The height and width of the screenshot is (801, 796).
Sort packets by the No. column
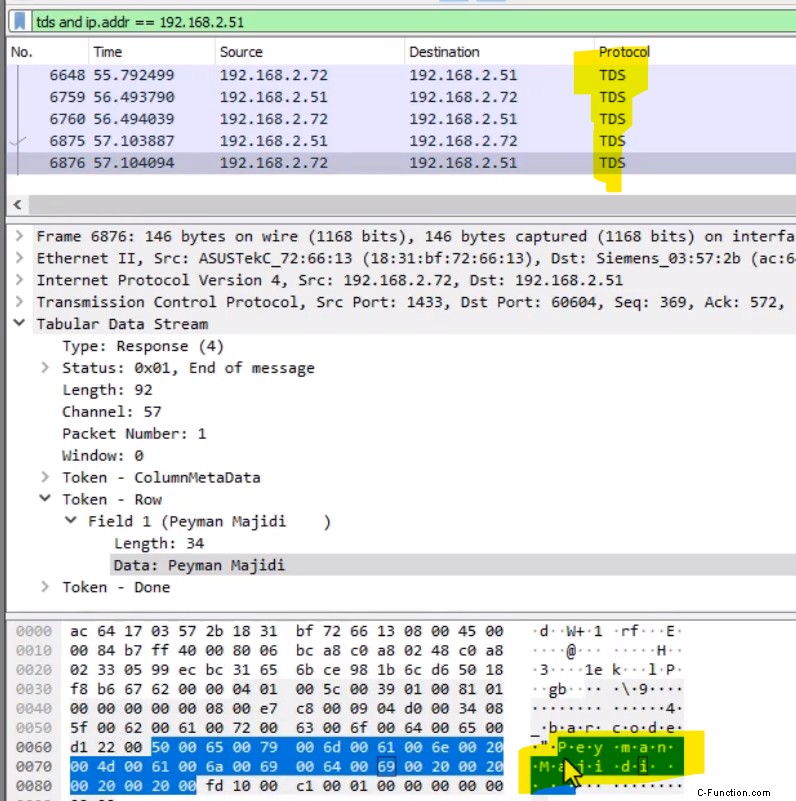pyautogui.click(x=22, y=52)
